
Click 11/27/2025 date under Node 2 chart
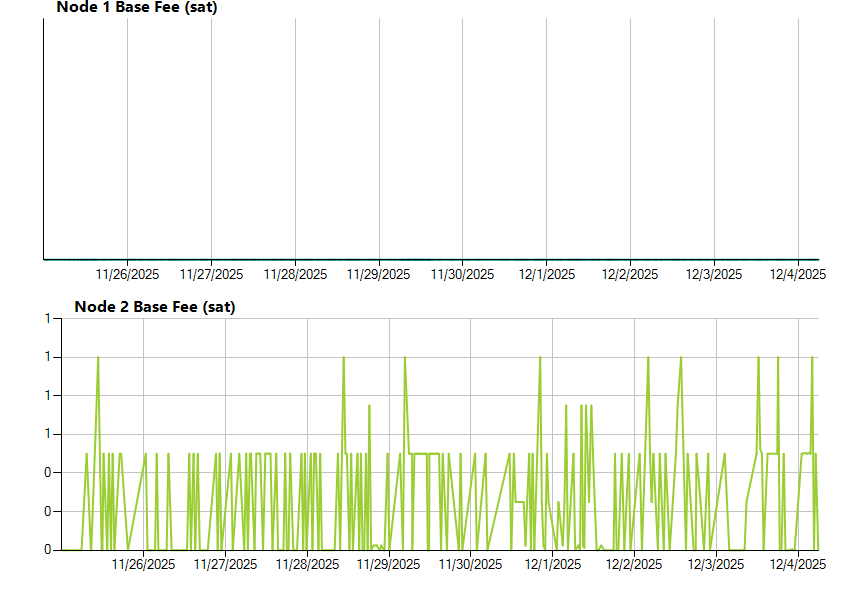225,564
